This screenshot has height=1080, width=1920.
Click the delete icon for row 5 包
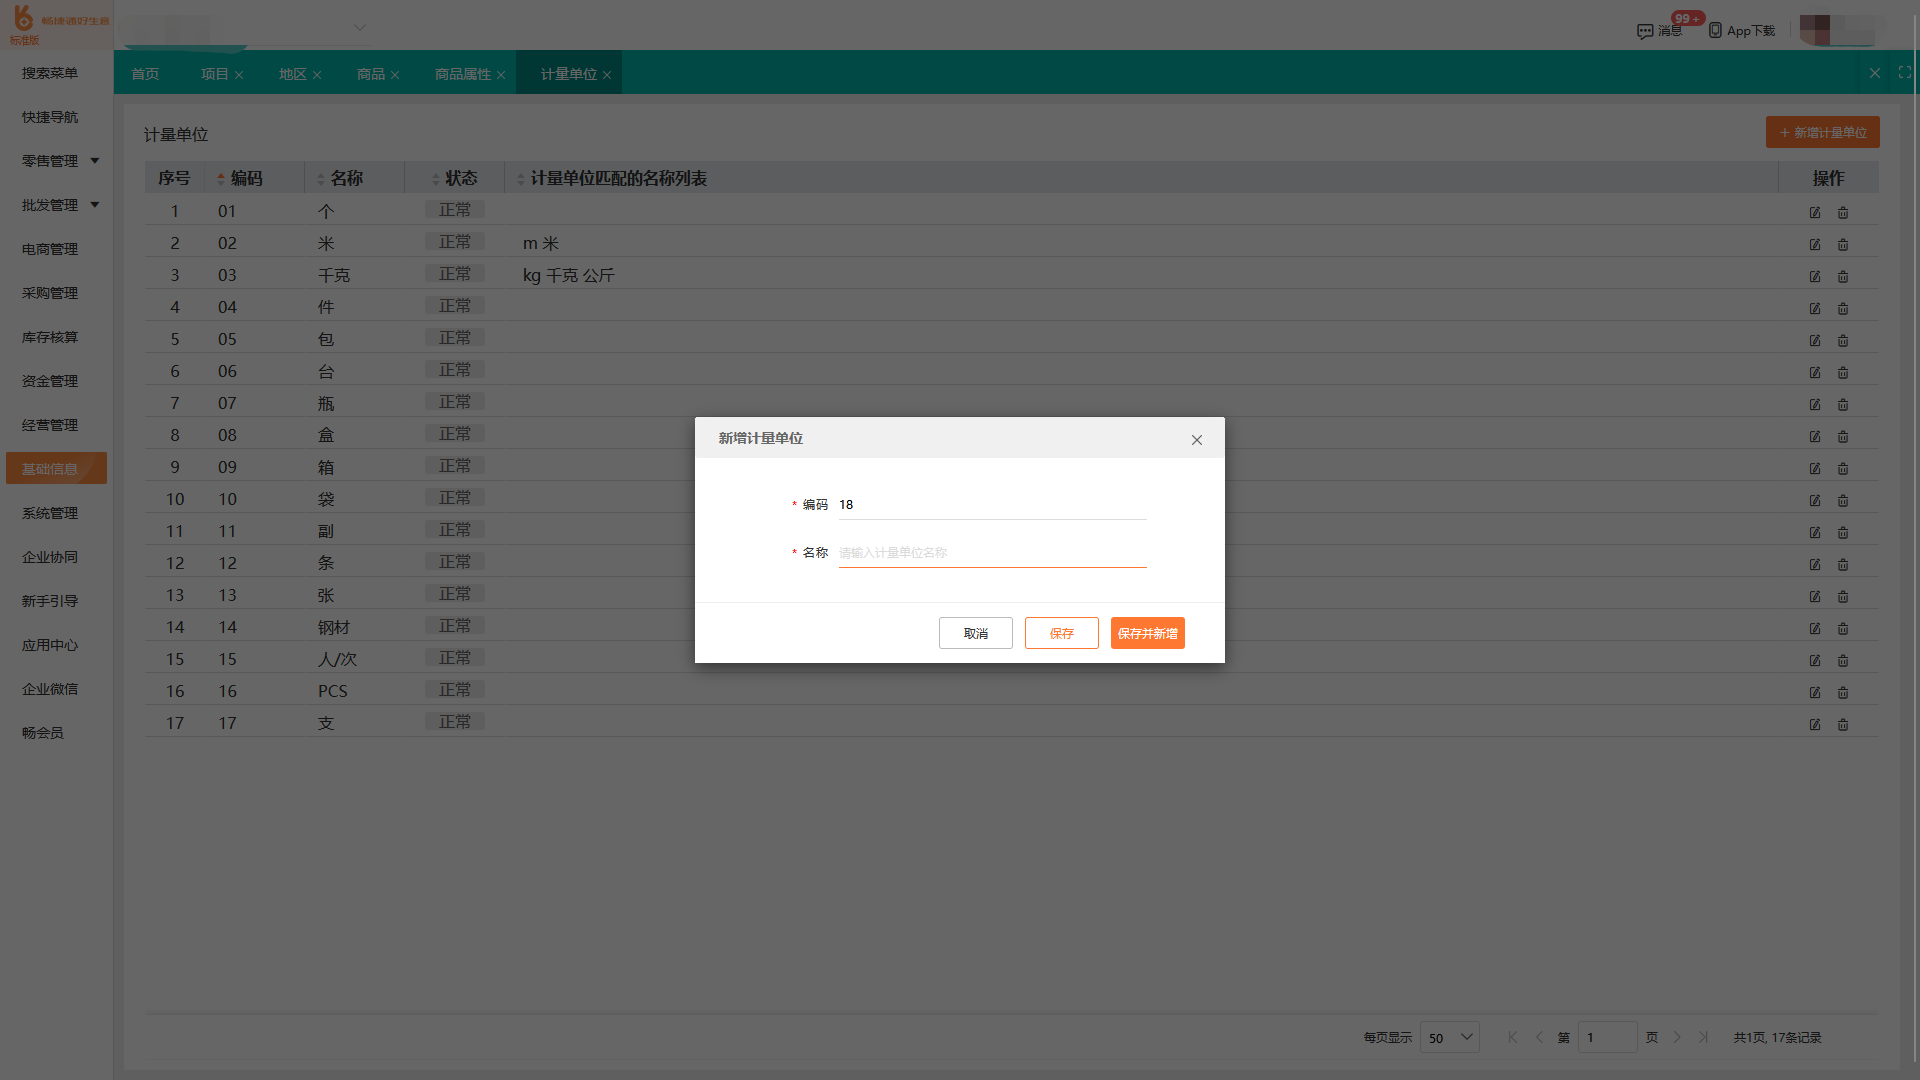pos(1844,339)
